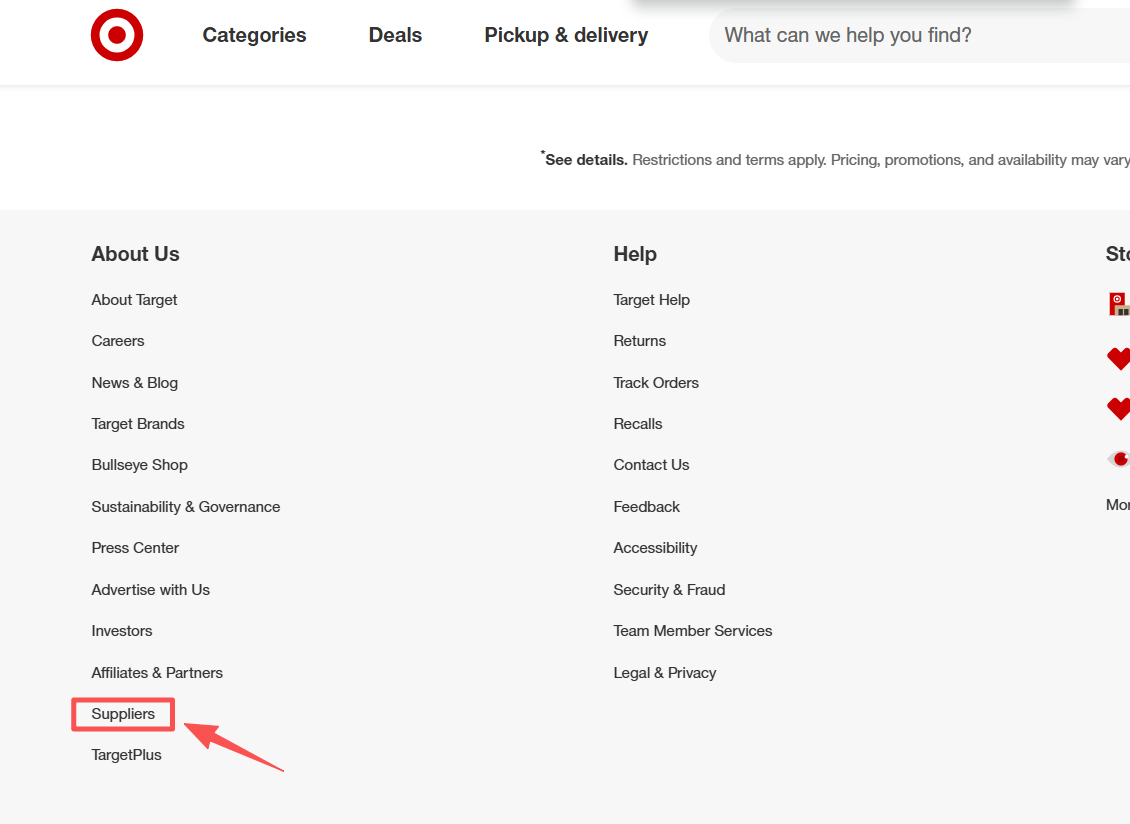Click the Contact Us link
1130x824 pixels.
pyautogui.click(x=651, y=465)
